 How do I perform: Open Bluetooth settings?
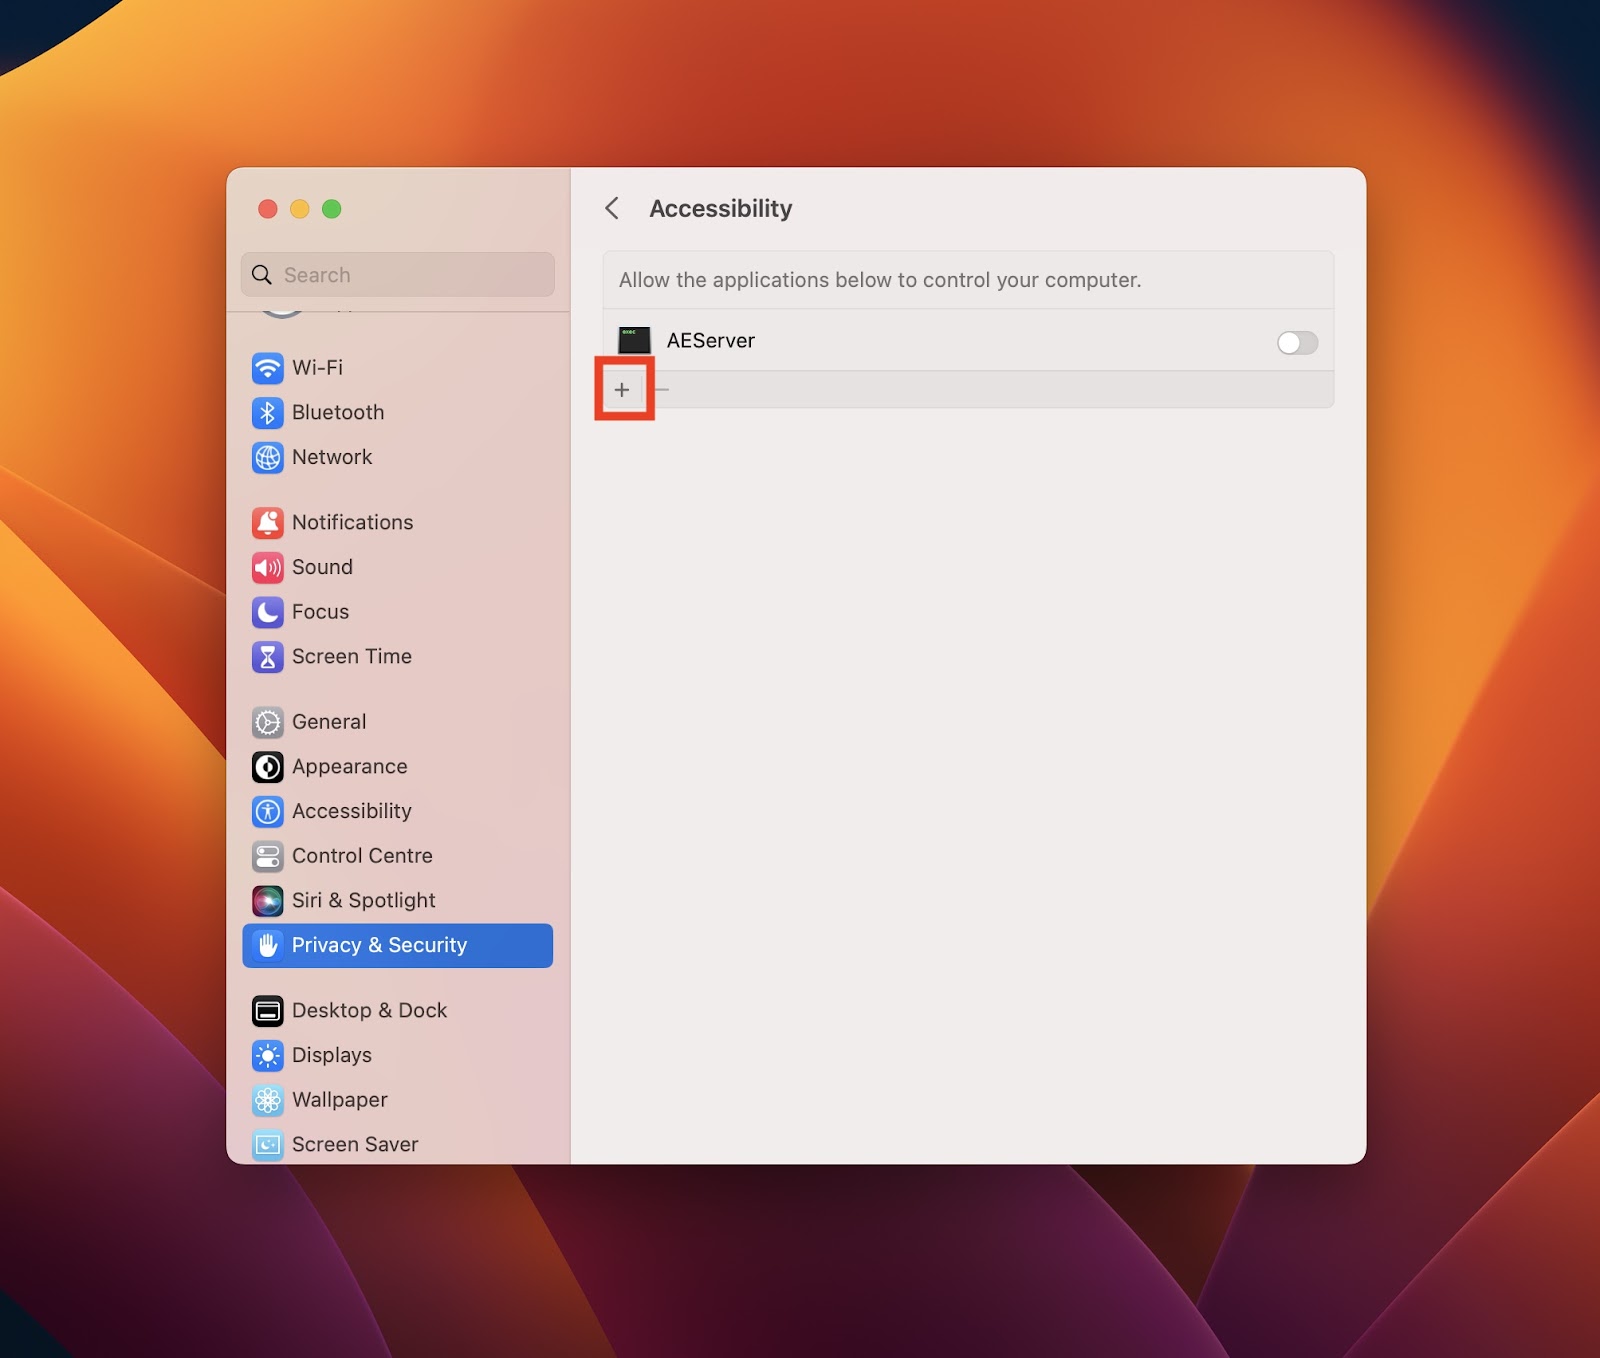click(337, 412)
